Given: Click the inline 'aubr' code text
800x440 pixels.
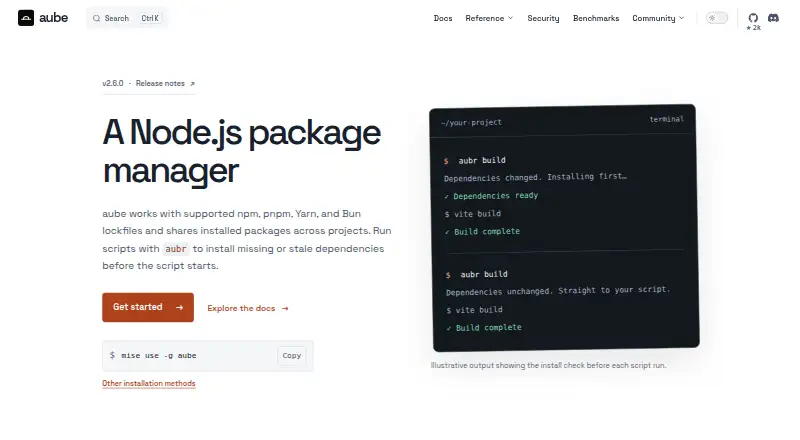Looking at the screenshot, I should (x=176, y=249).
